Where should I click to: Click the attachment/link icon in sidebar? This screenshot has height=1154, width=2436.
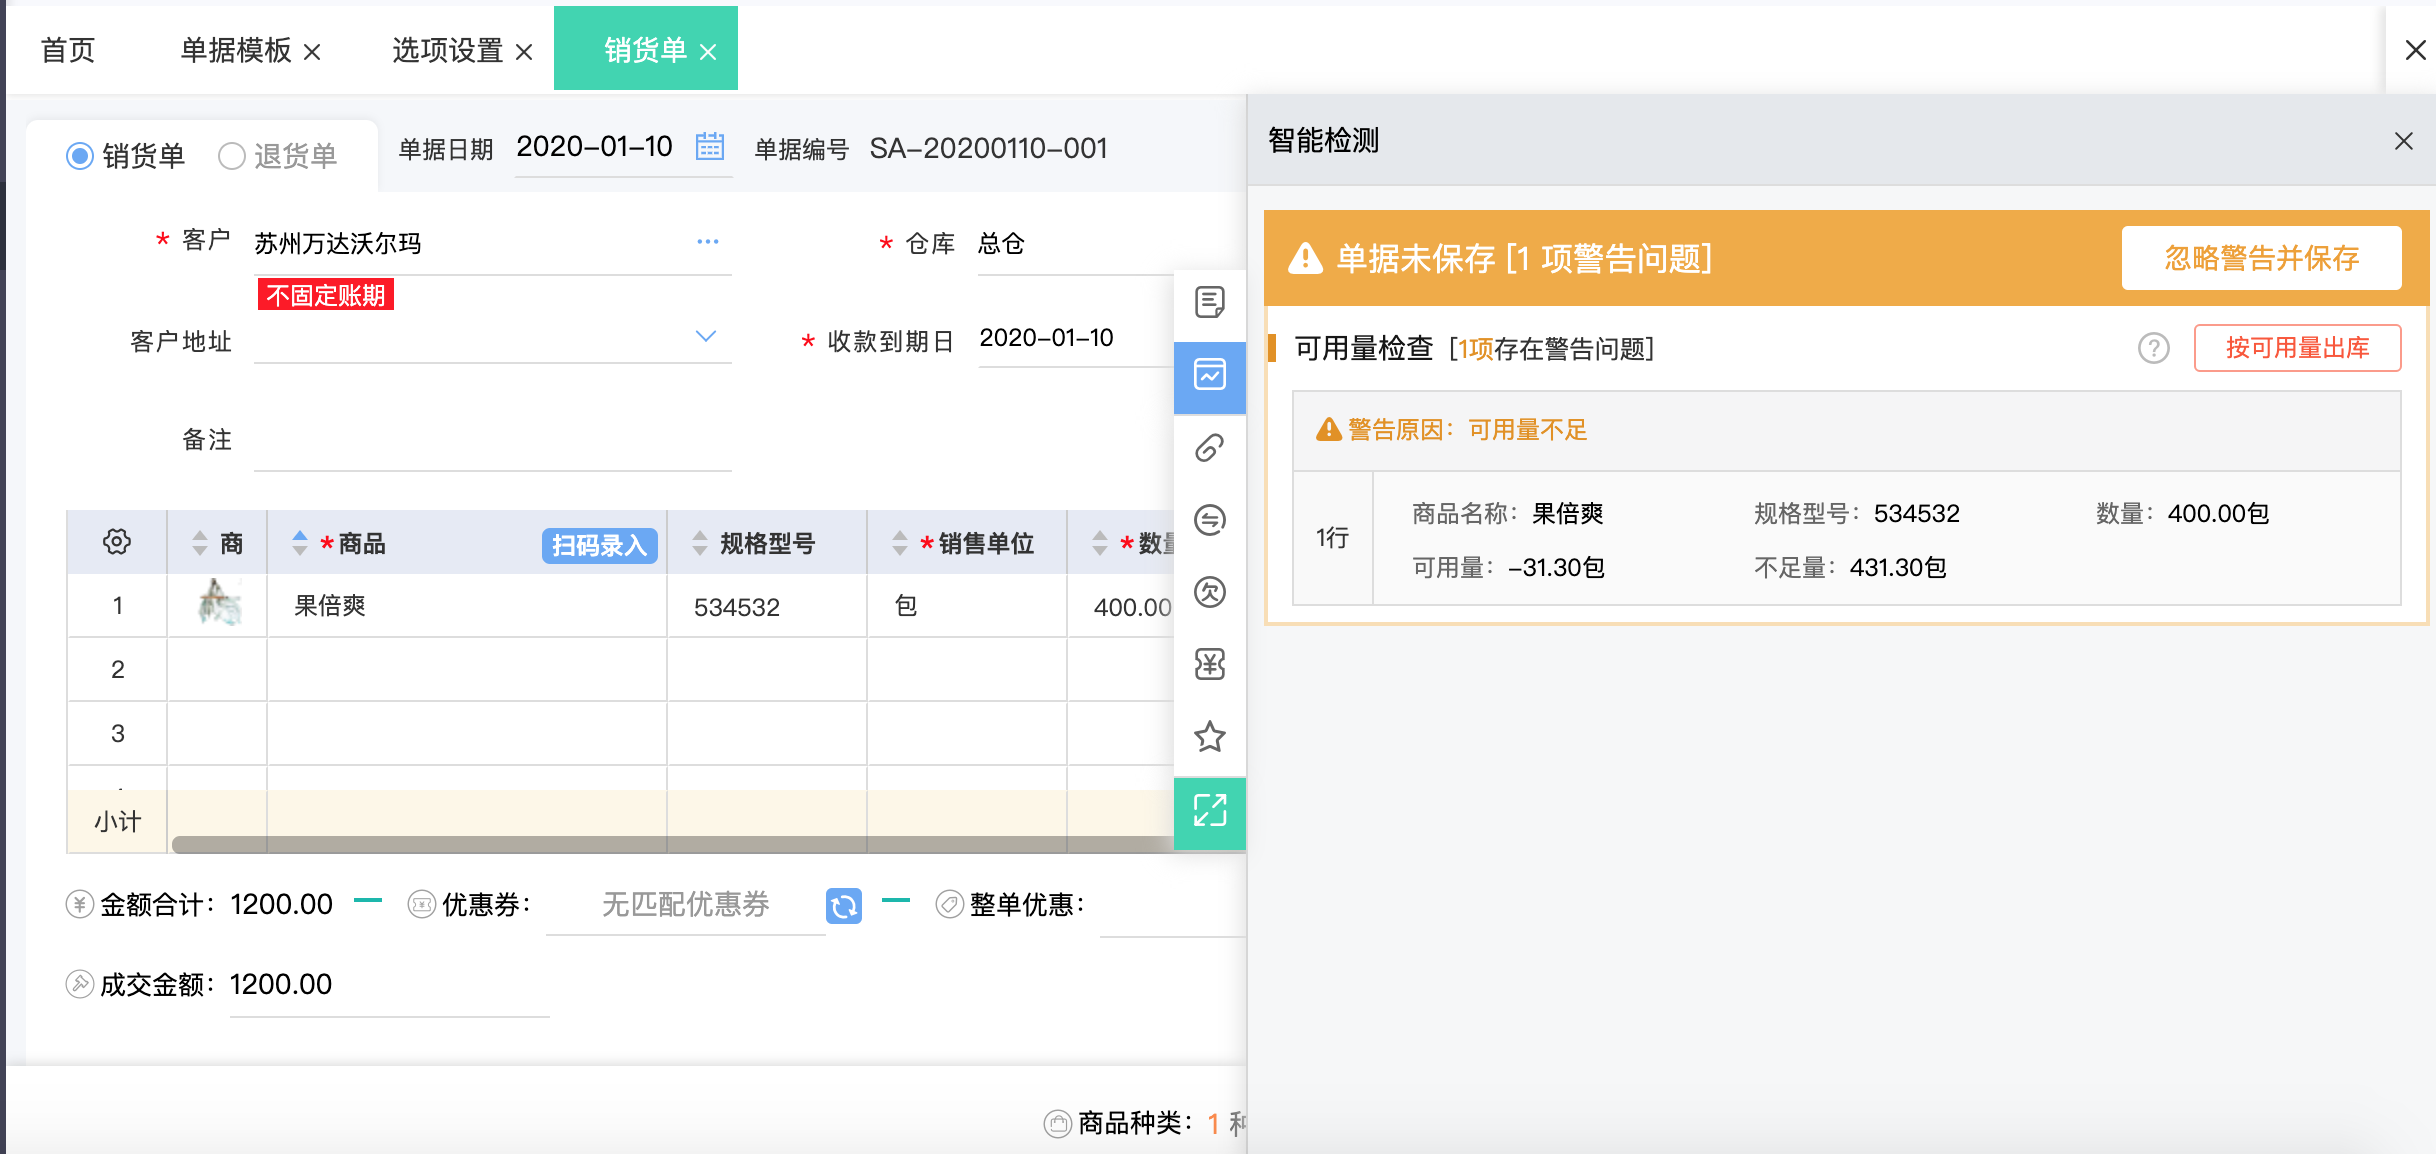(1212, 450)
